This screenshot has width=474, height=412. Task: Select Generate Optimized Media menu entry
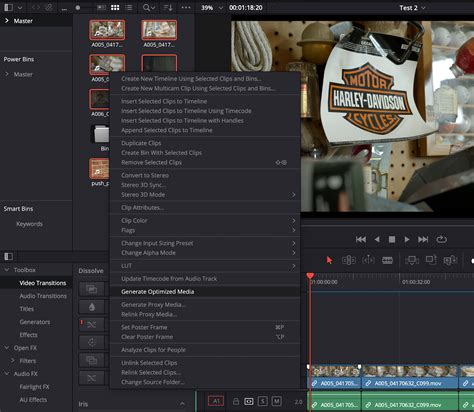(x=205, y=292)
